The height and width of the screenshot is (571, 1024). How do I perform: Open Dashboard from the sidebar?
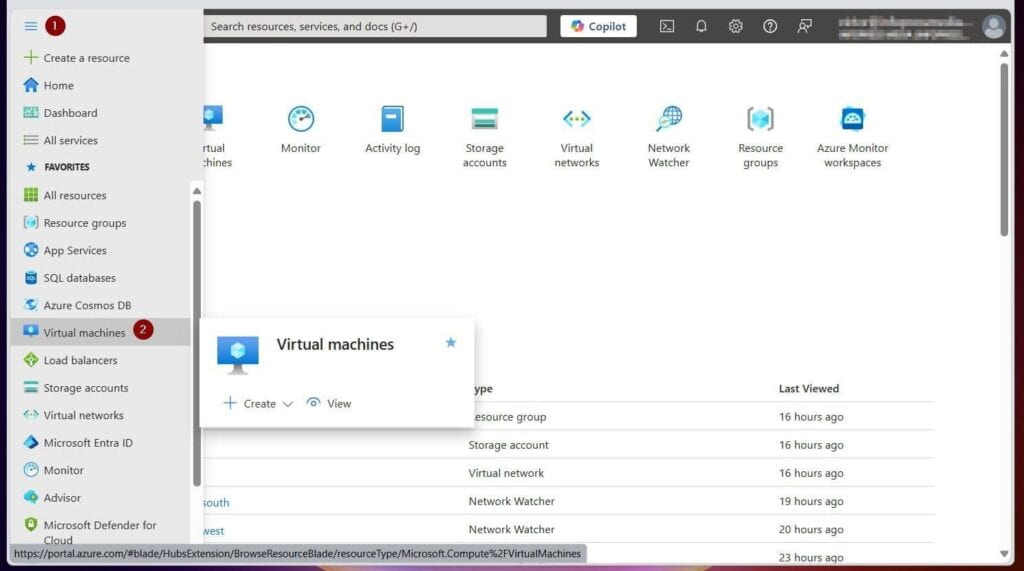click(60, 113)
